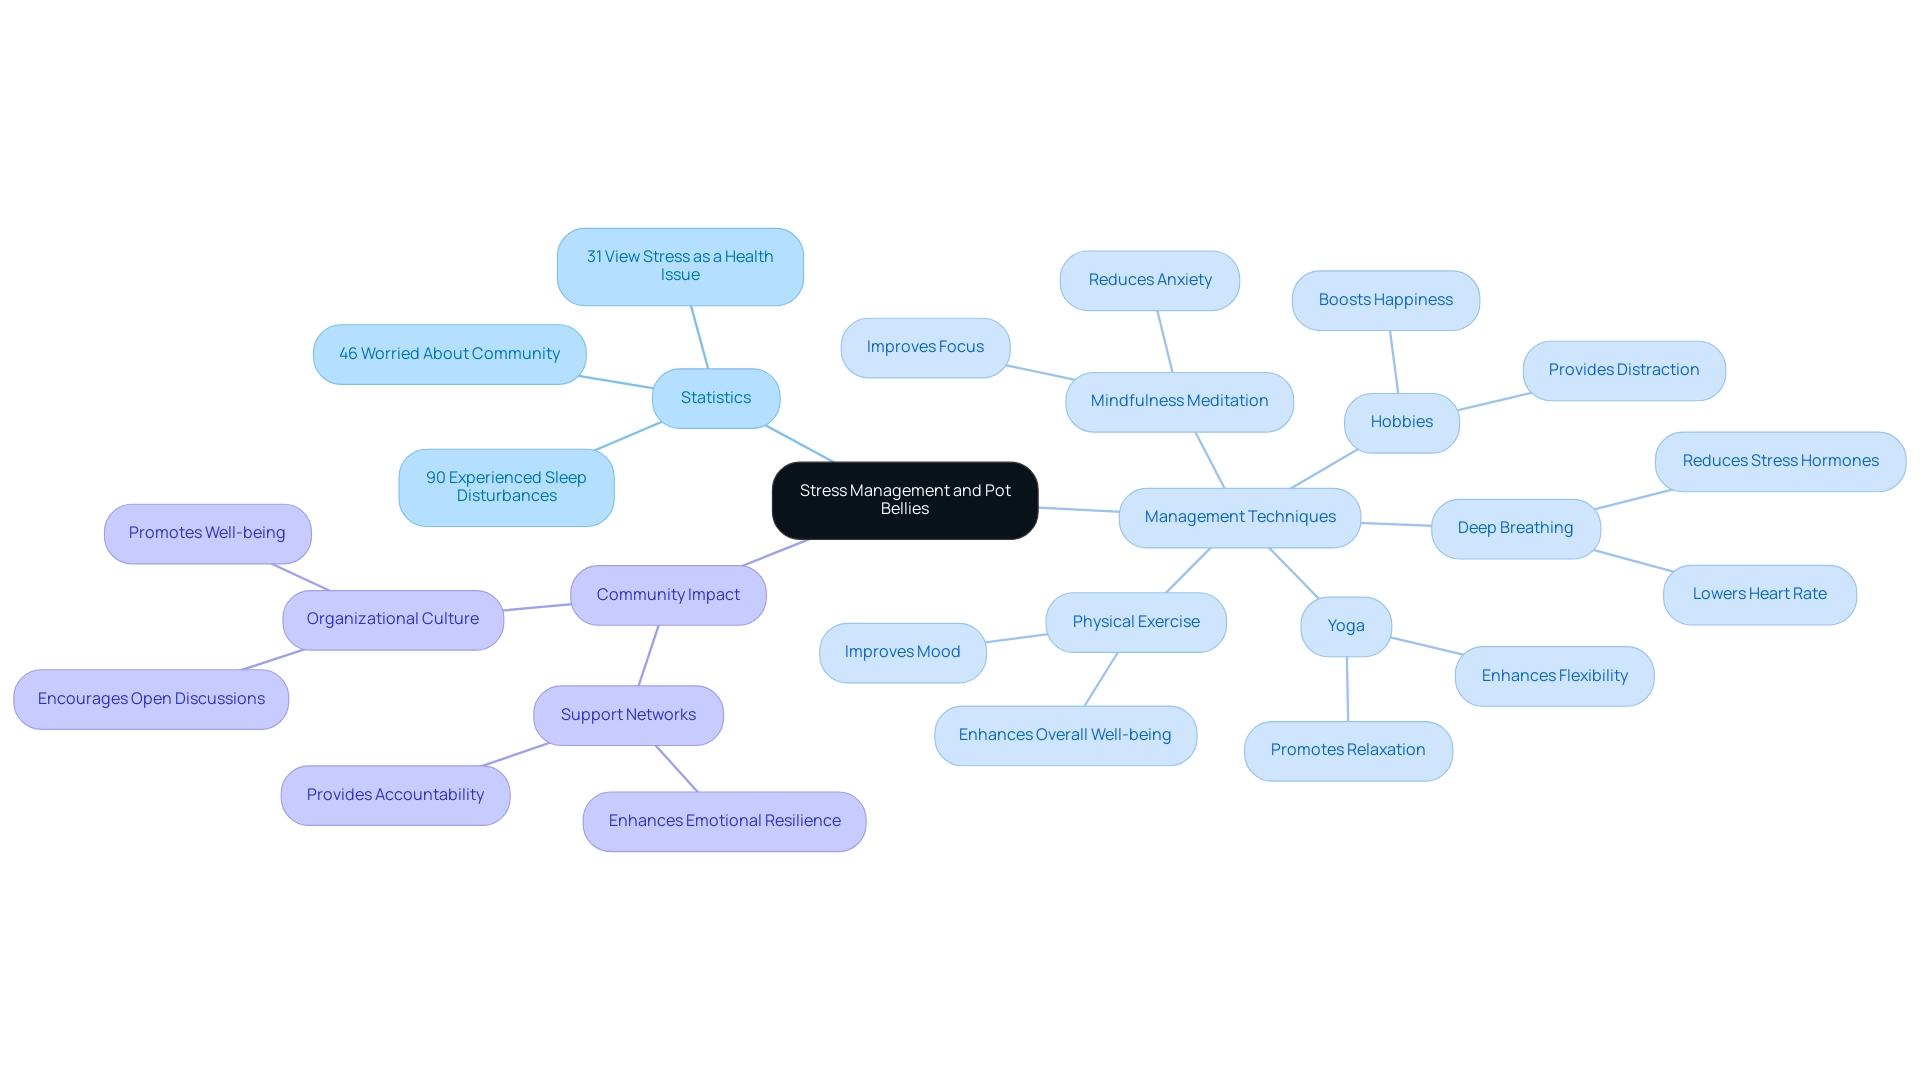This screenshot has width=1920, height=1083.
Task: Toggle visibility of 'Statistics' sub-nodes
Action: [x=713, y=397]
